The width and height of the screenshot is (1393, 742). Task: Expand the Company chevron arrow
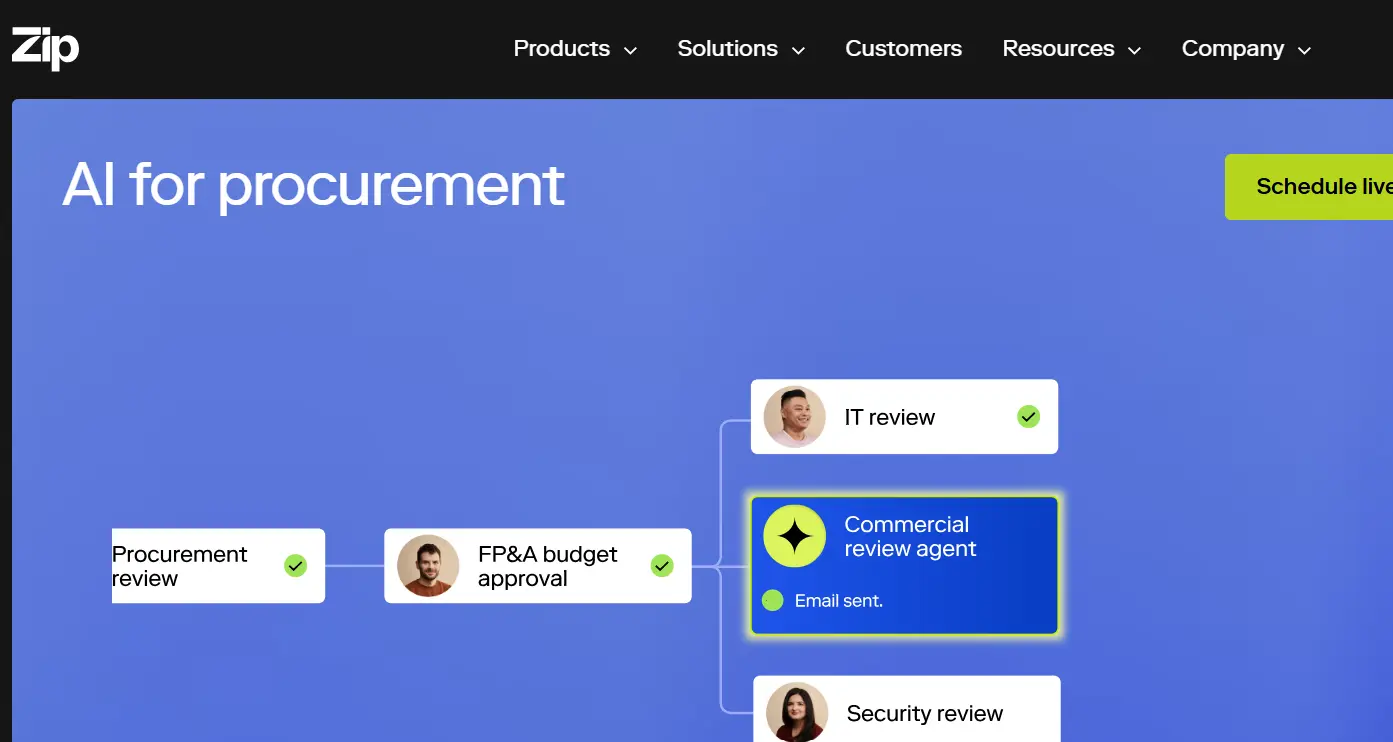tap(1304, 50)
